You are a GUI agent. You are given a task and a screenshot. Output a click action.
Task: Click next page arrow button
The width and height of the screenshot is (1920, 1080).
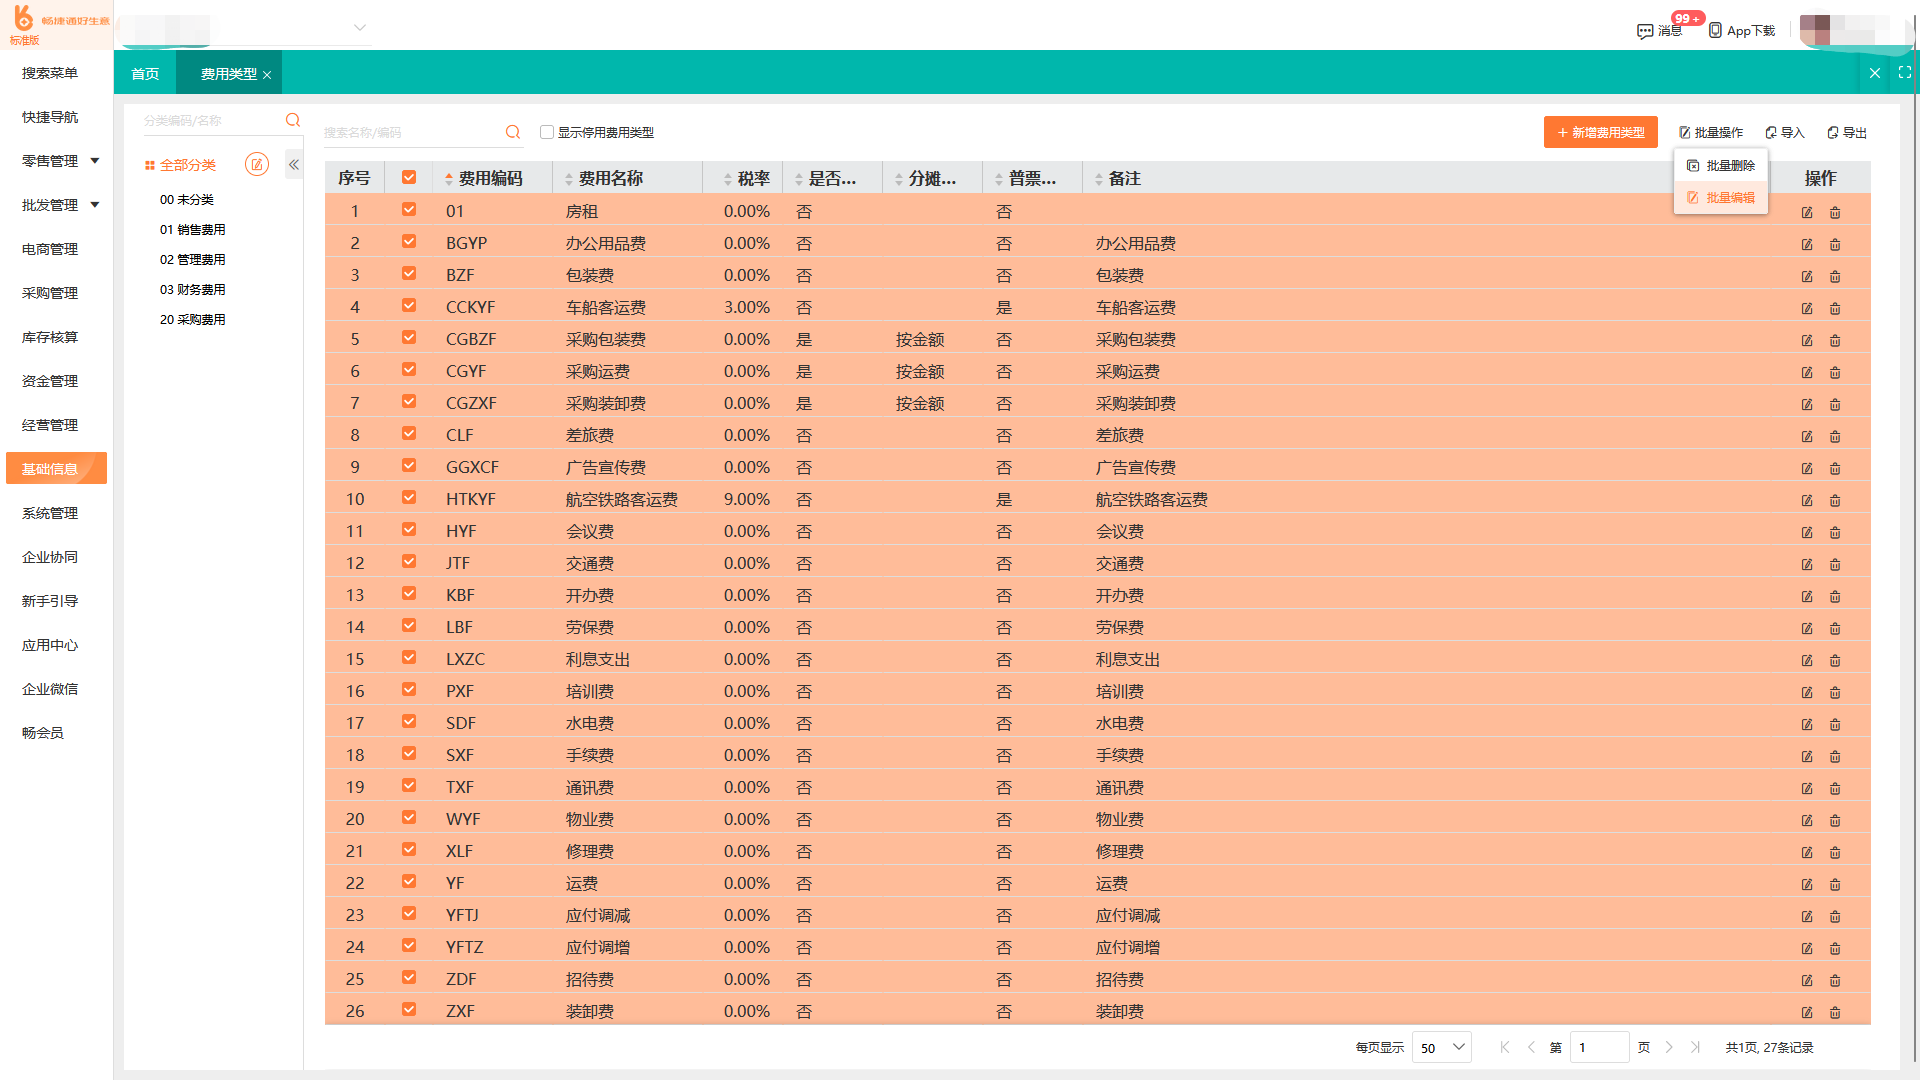click(x=1665, y=1048)
